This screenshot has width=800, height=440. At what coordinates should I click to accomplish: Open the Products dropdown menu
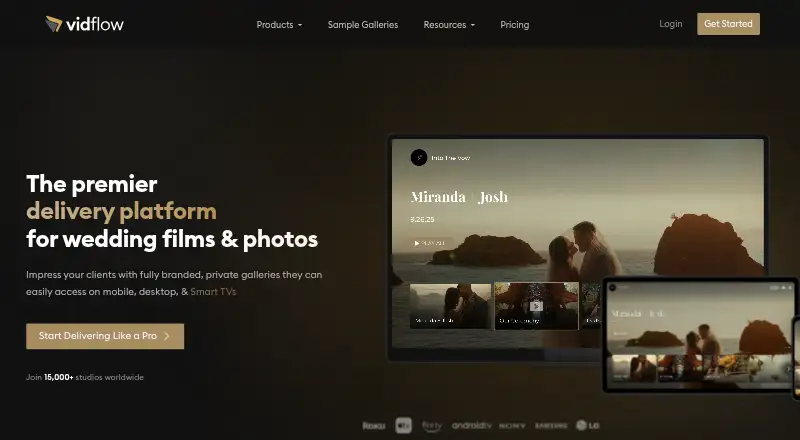279,25
